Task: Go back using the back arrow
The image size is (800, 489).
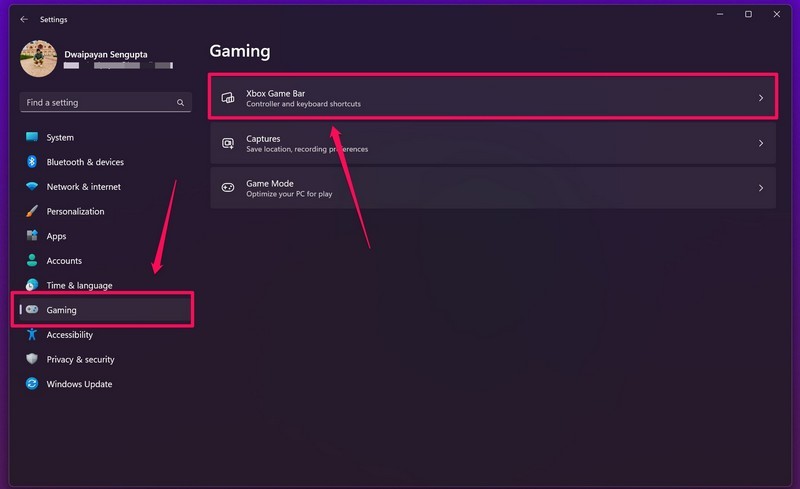Action: coord(24,19)
